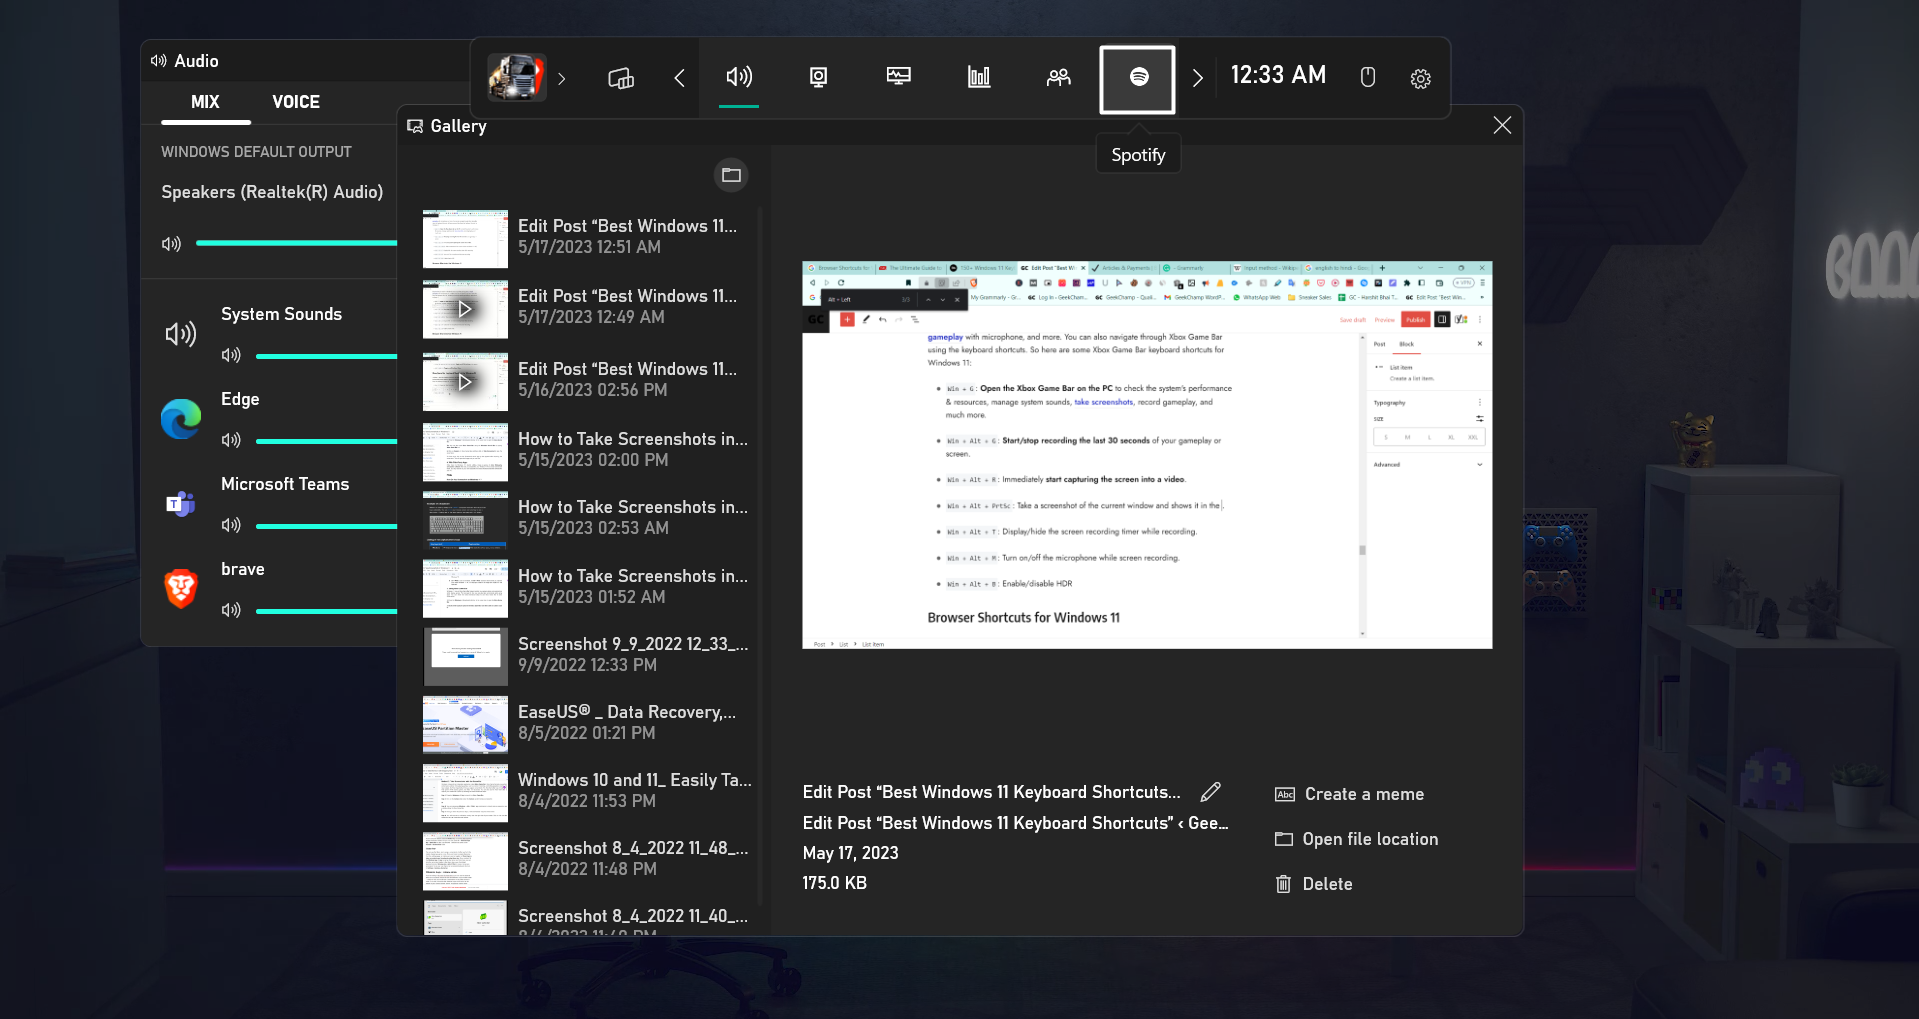Expand more widgets using the right chevron
The image size is (1919, 1019).
[x=1197, y=77]
